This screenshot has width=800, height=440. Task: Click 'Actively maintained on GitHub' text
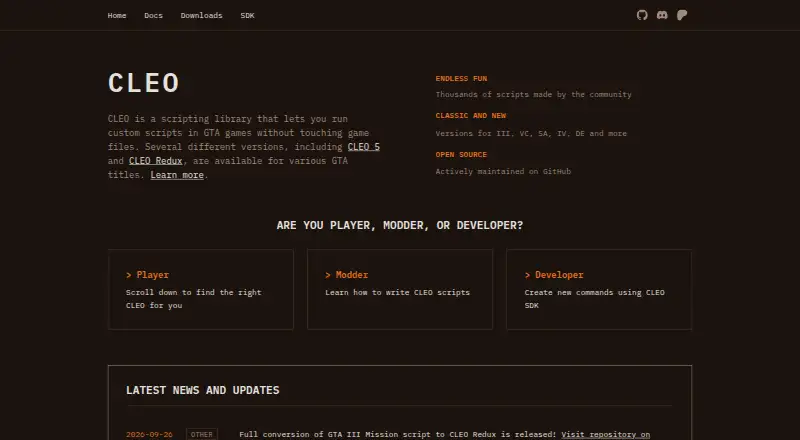503,172
